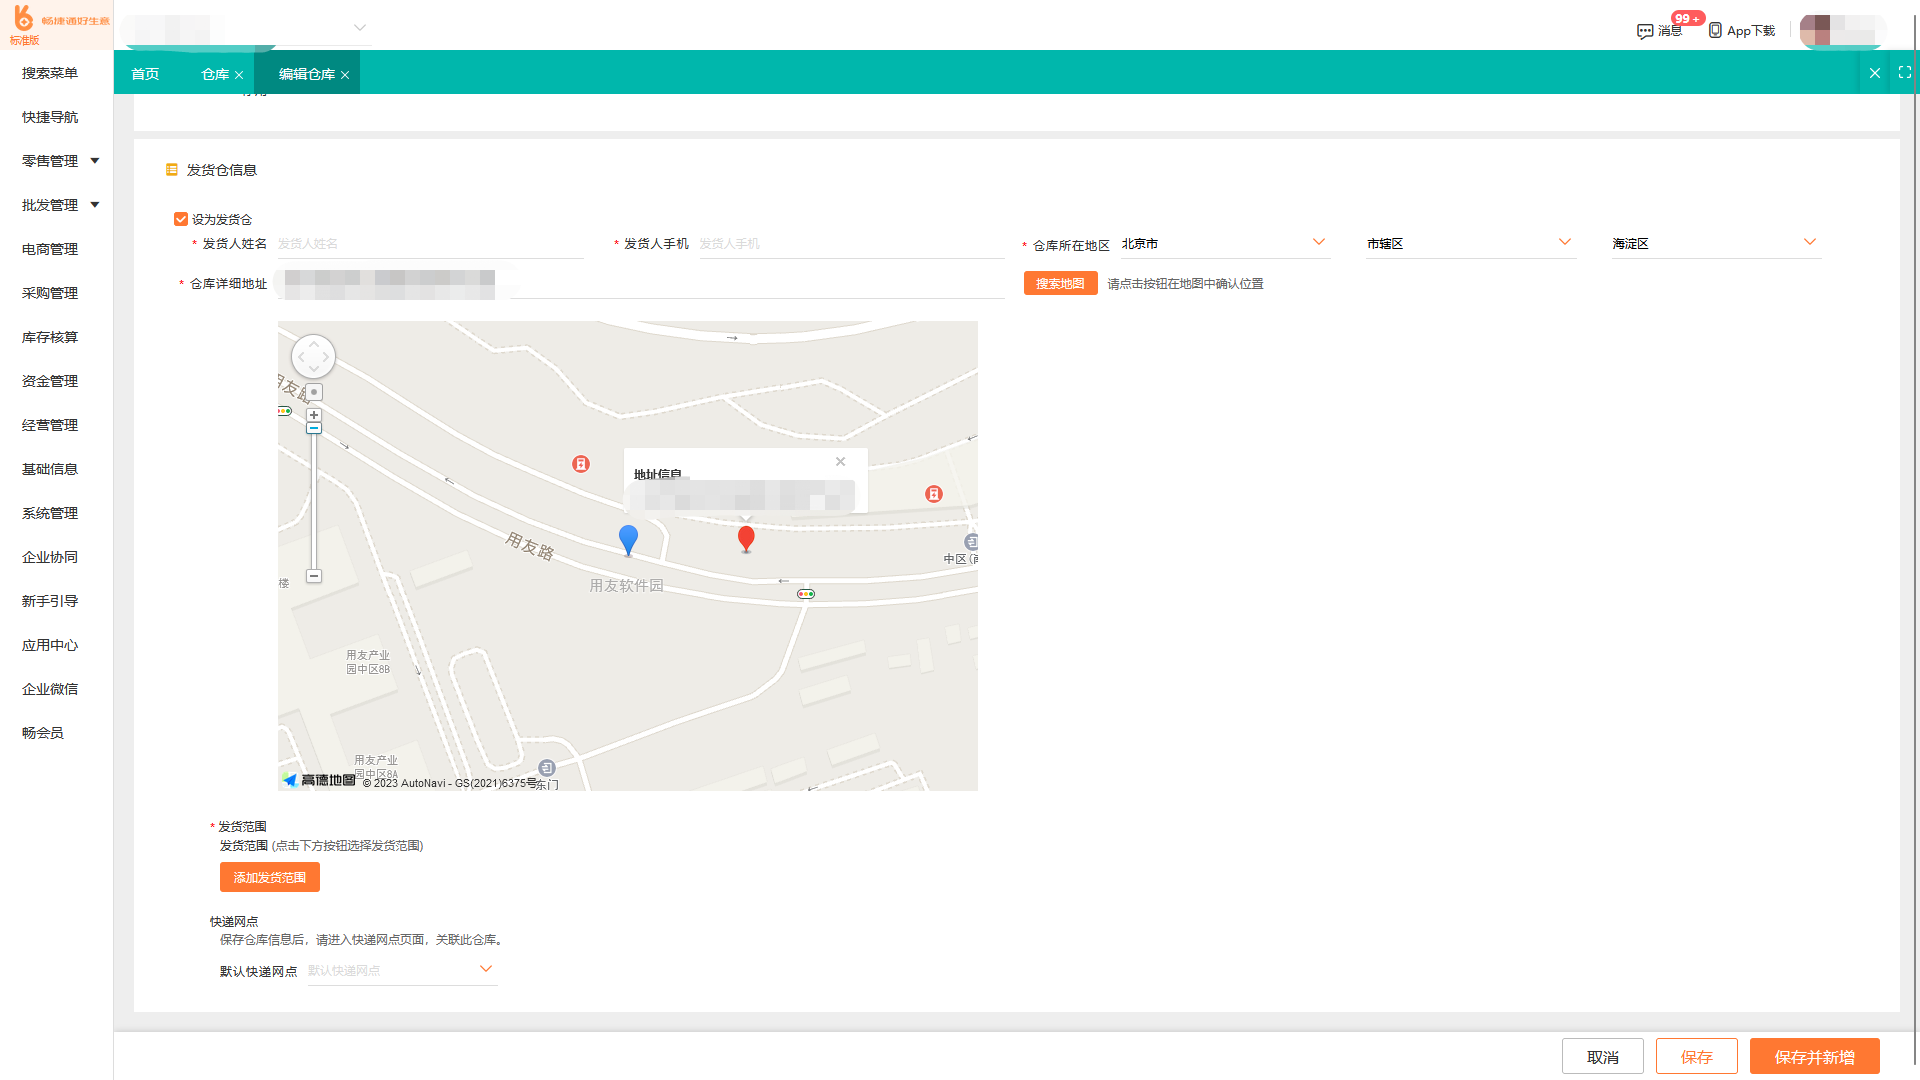This screenshot has width=1920, height=1080.
Task: Switch to 首页 tab
Action: pyautogui.click(x=144, y=73)
